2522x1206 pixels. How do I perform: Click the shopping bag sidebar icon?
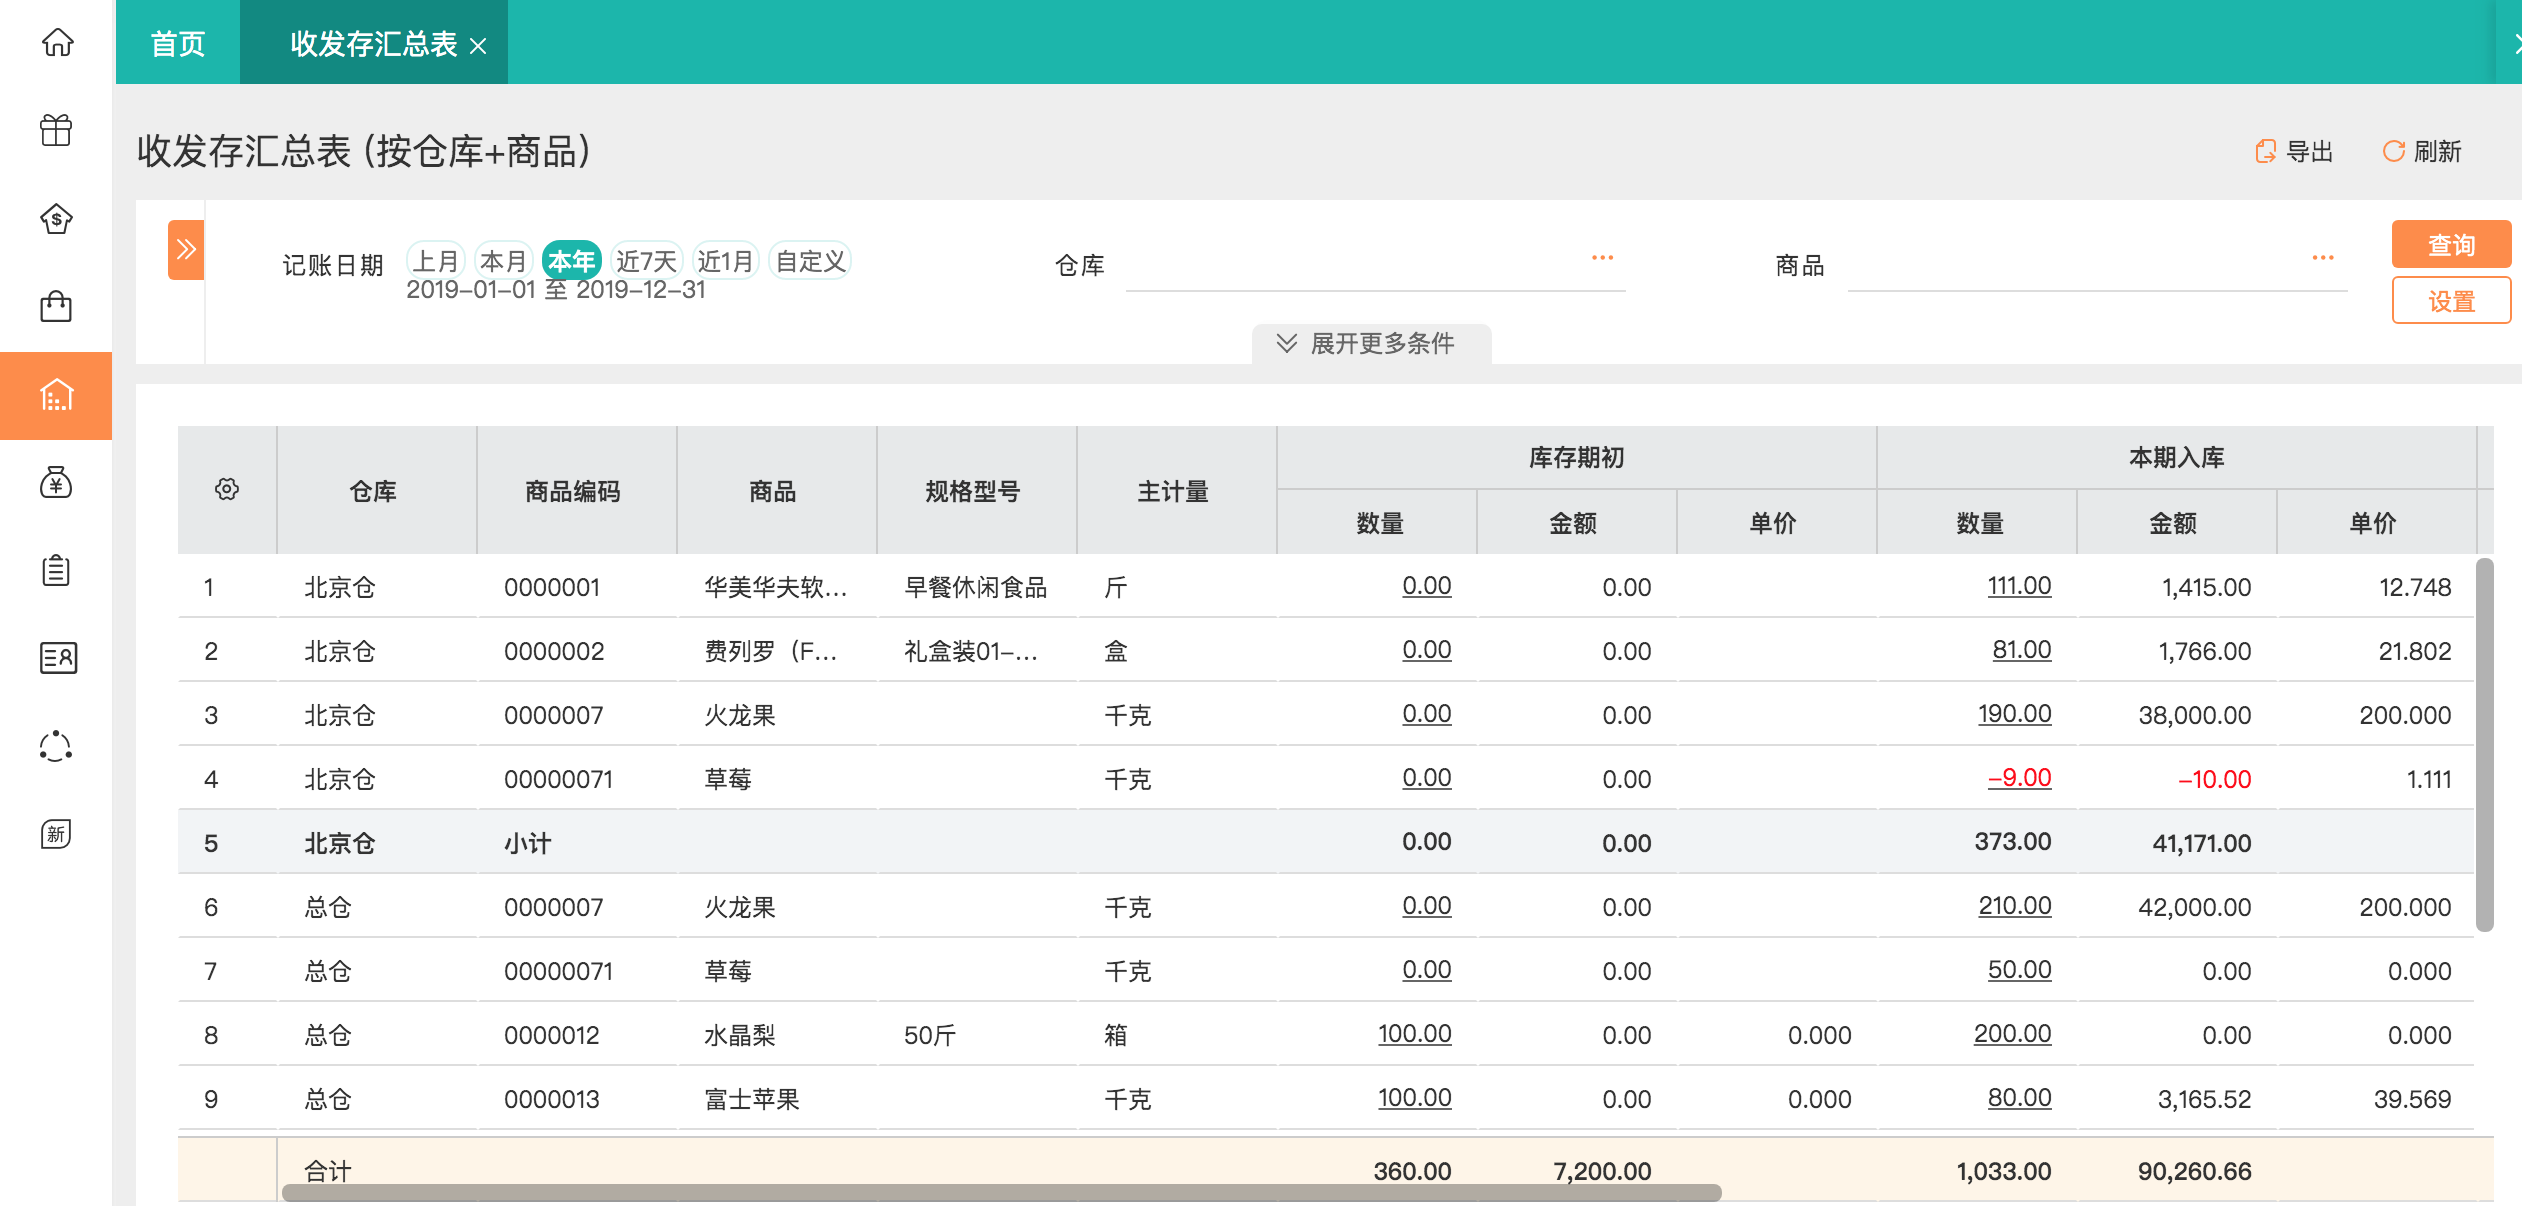tap(56, 304)
